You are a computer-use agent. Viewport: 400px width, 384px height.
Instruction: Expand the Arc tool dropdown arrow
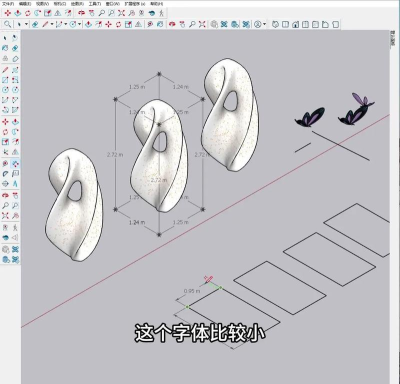66,24
